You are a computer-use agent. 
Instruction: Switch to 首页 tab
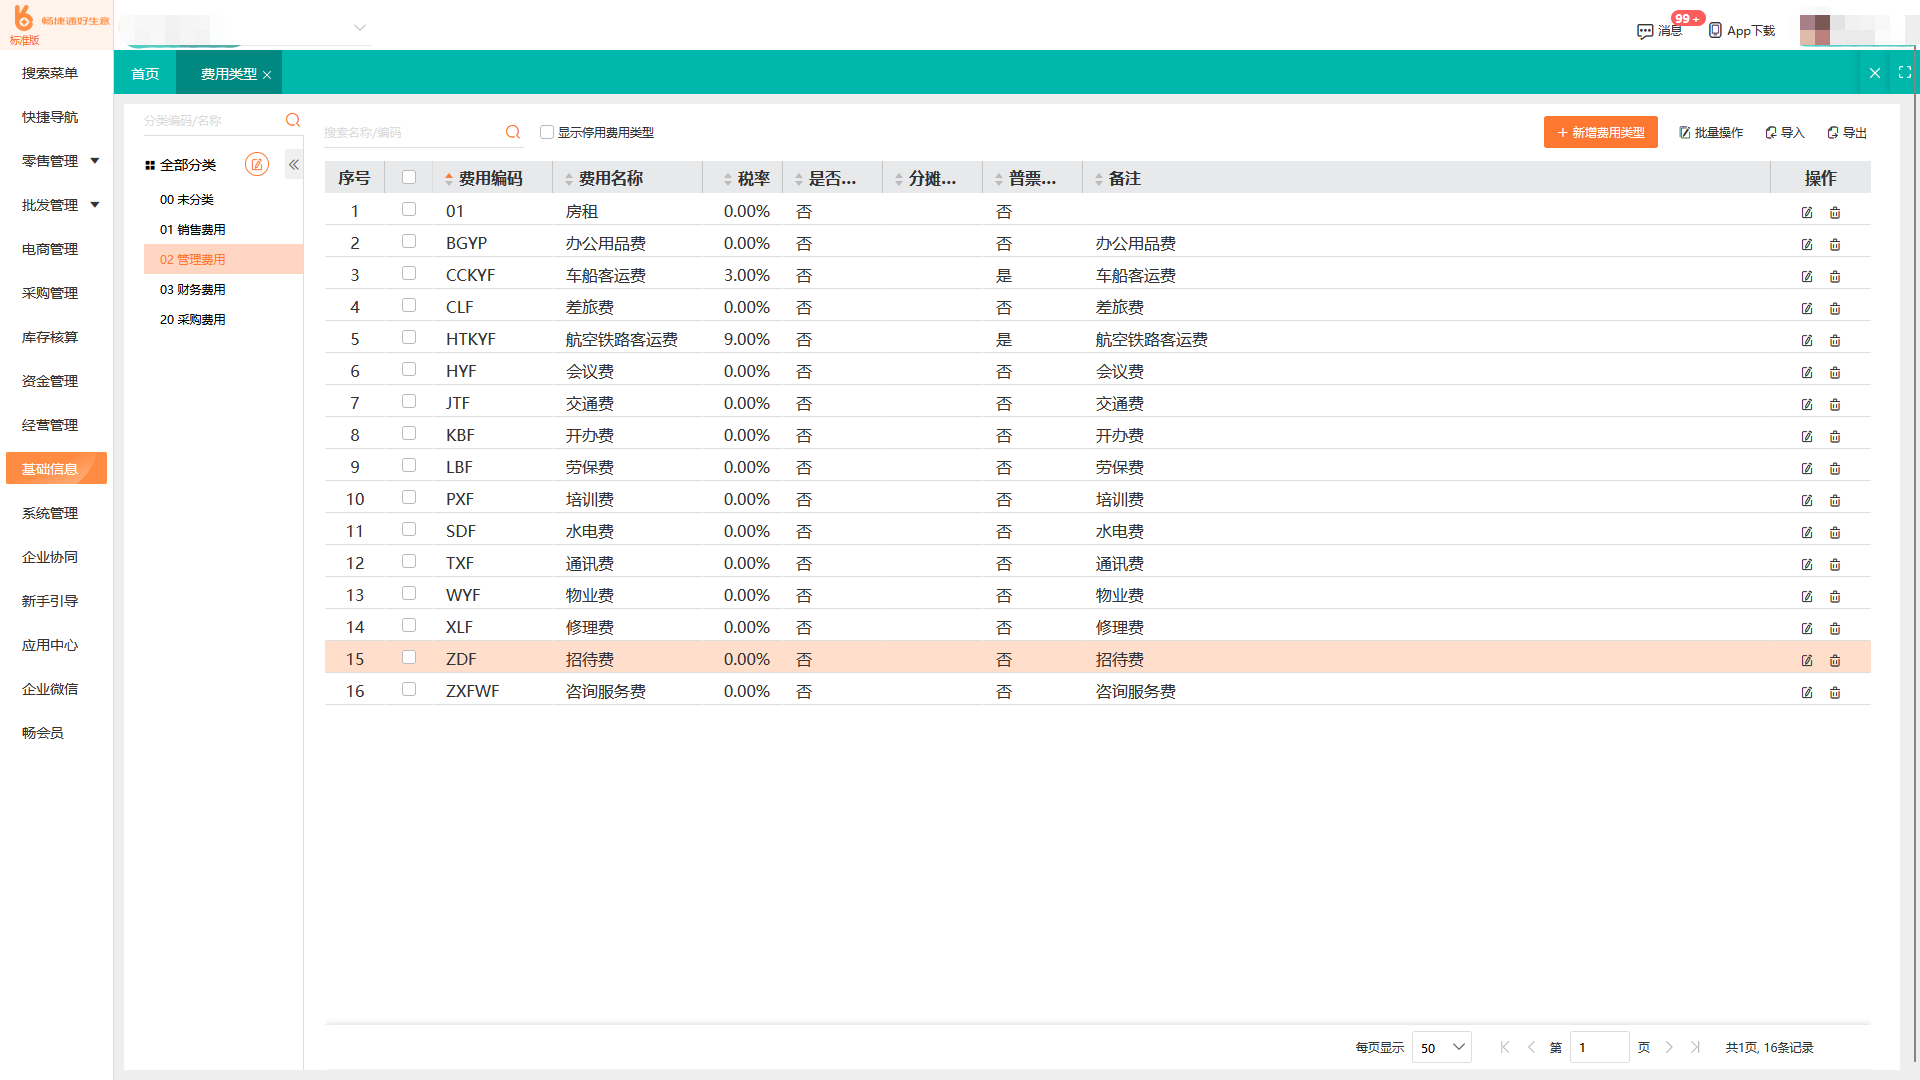point(145,74)
